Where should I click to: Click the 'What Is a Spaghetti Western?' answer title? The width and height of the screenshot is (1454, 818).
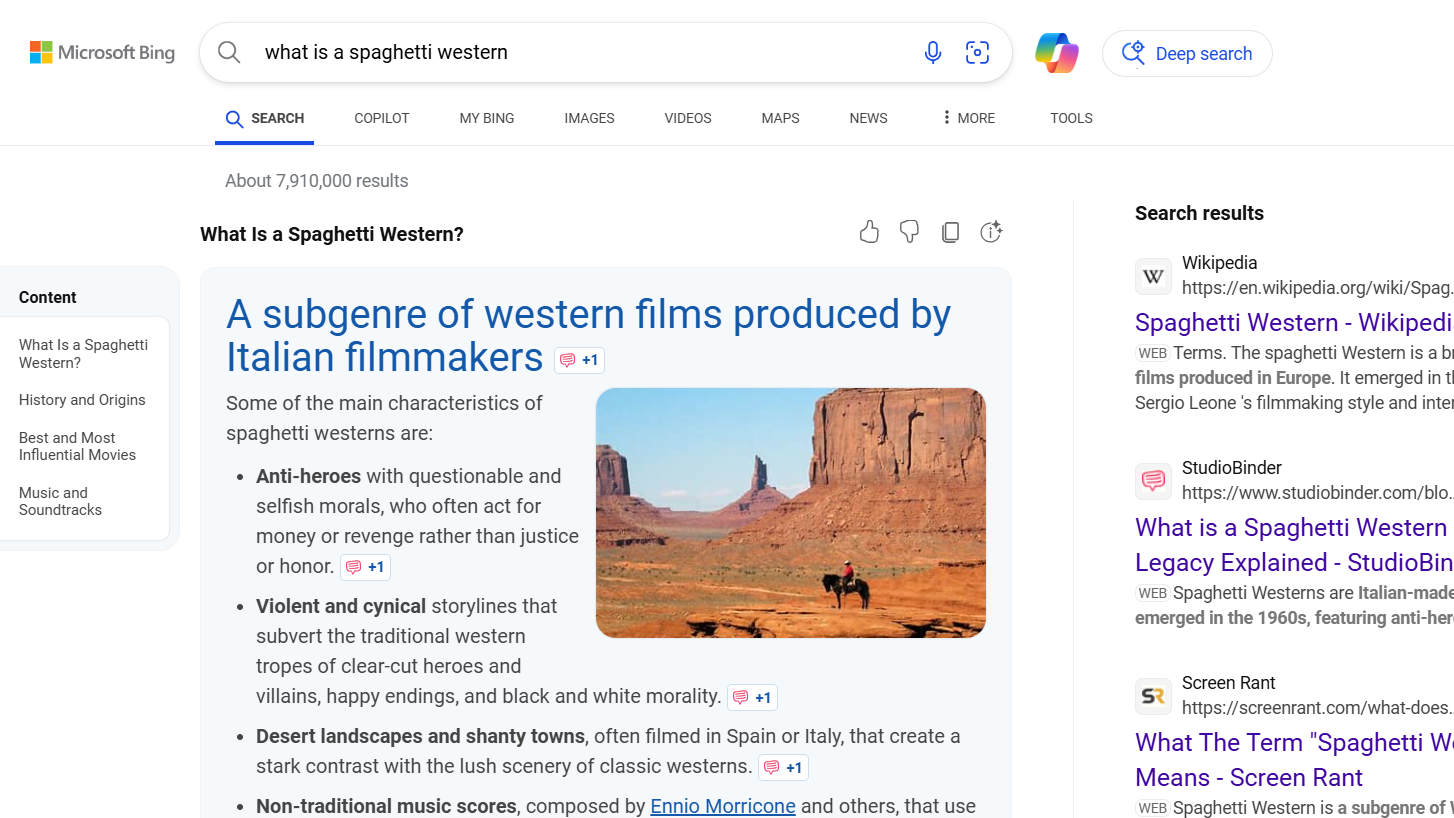click(x=332, y=234)
